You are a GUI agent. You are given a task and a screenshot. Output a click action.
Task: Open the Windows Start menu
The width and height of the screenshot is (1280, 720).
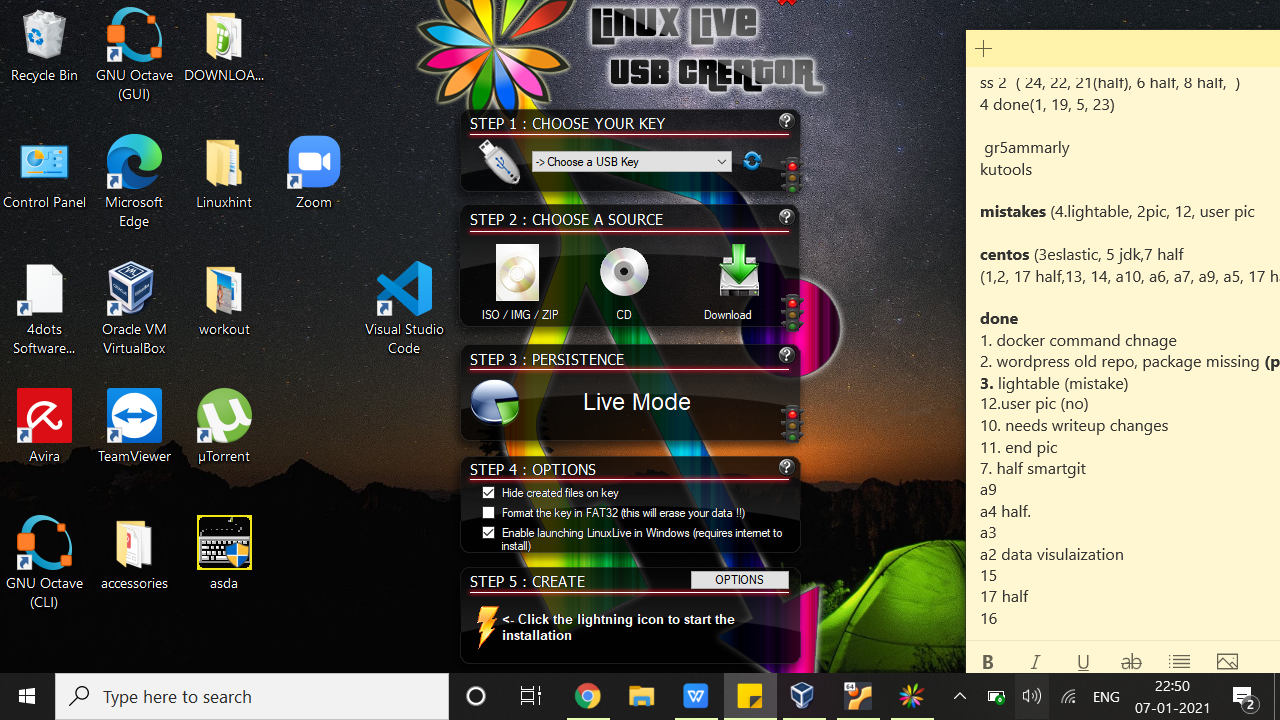[27, 696]
